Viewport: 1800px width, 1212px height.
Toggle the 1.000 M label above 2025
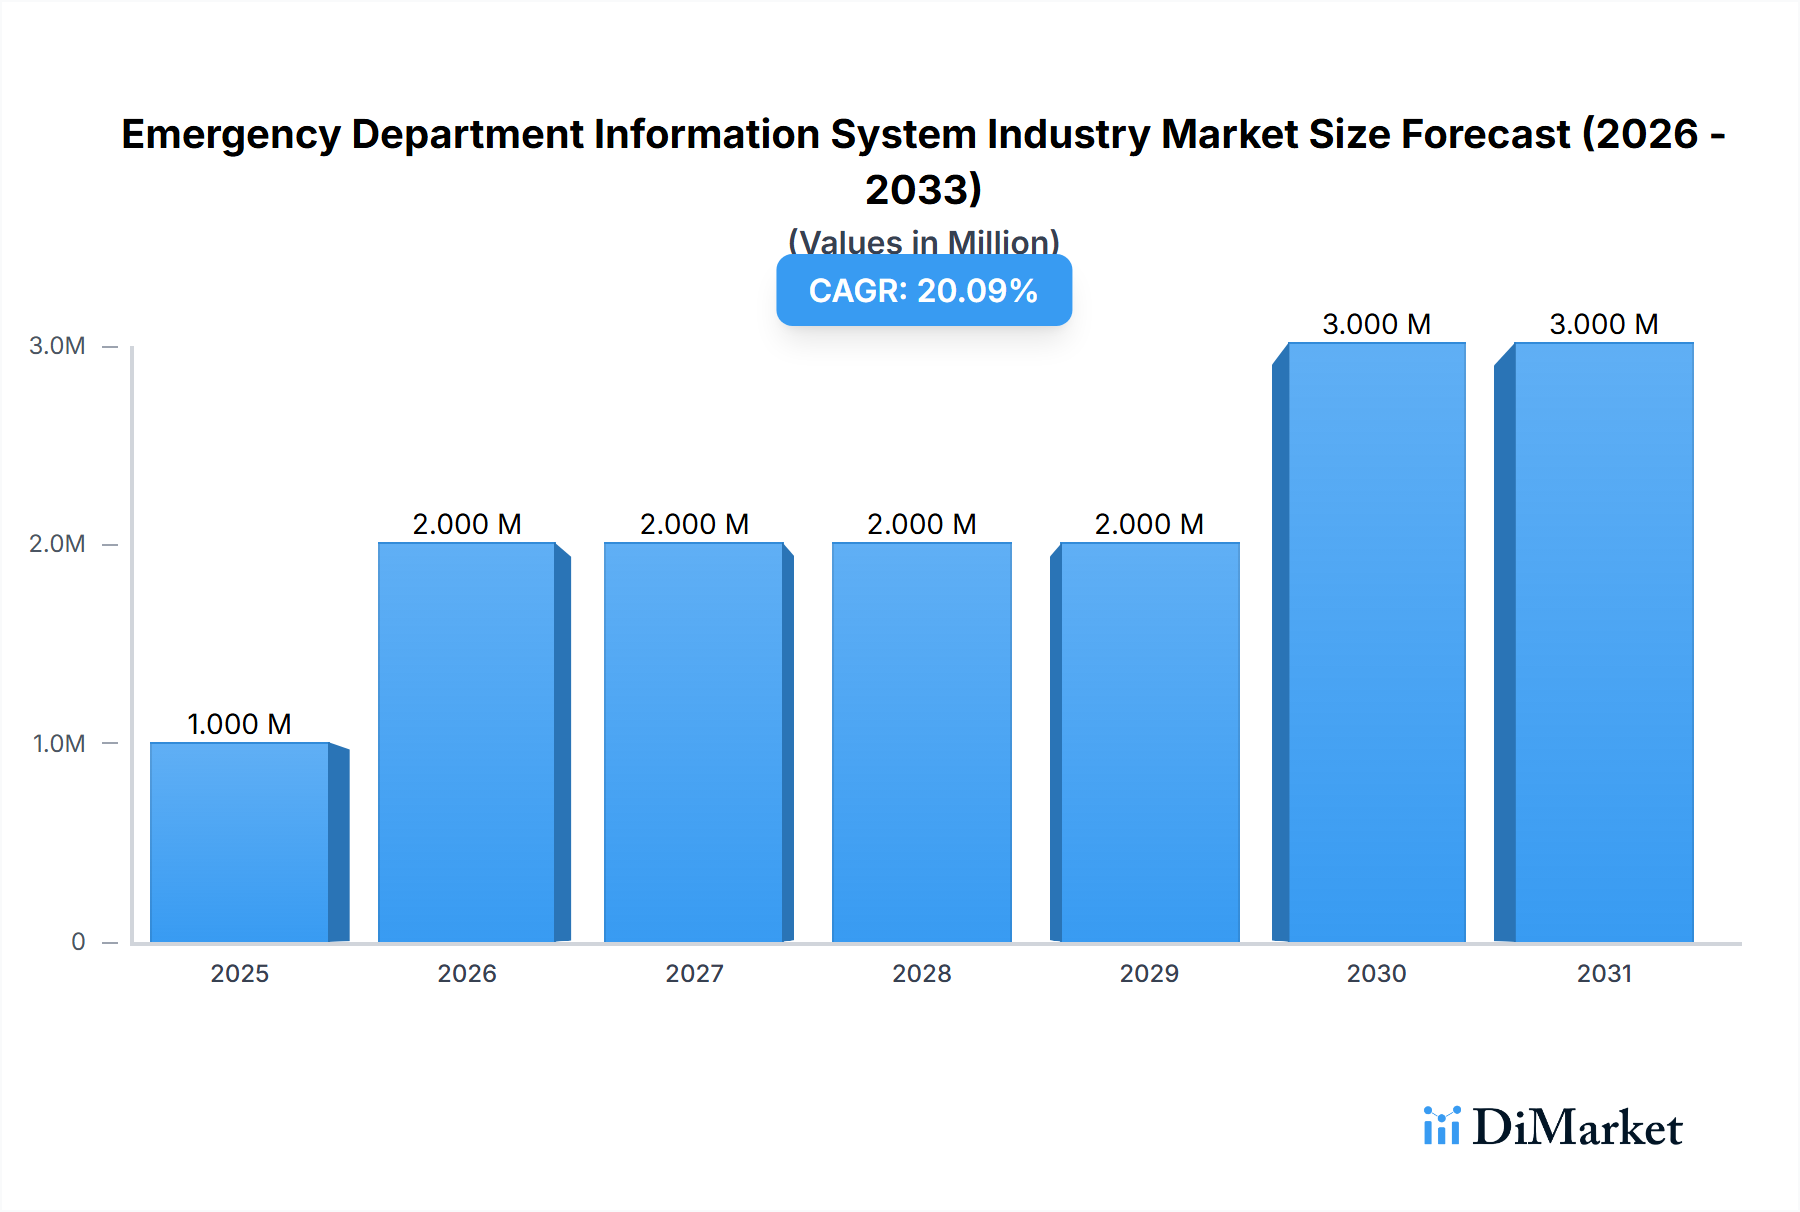pos(240,723)
